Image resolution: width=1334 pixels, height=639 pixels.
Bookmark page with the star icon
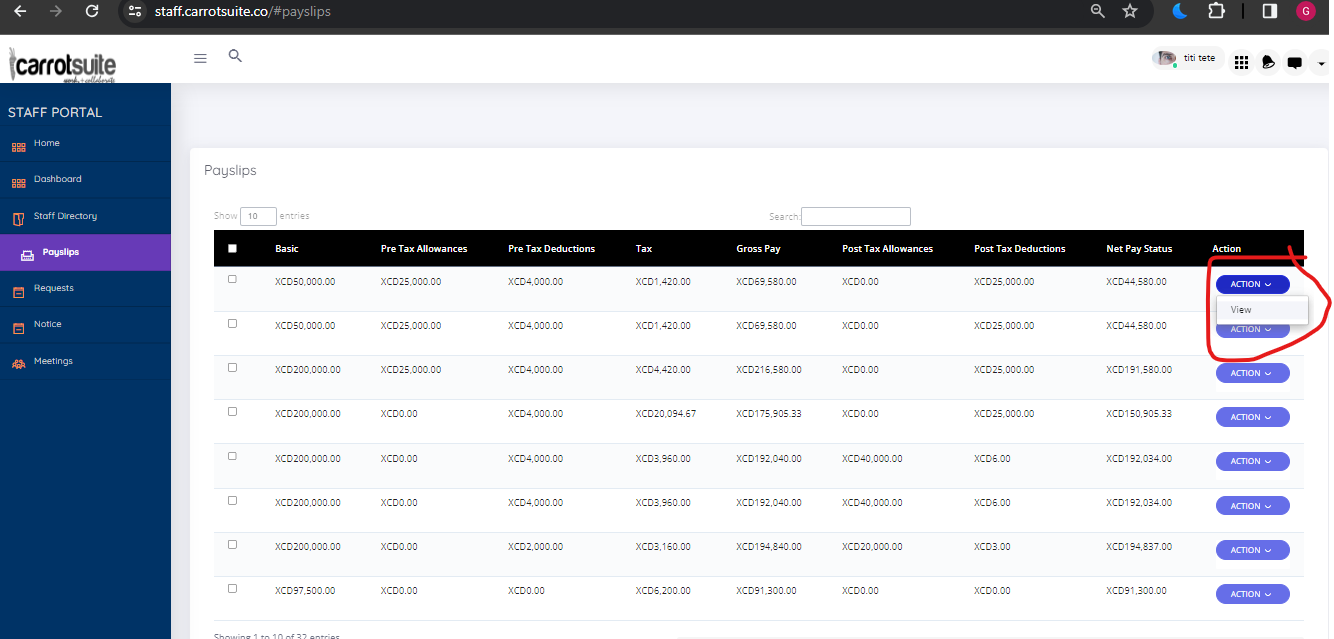1130,11
